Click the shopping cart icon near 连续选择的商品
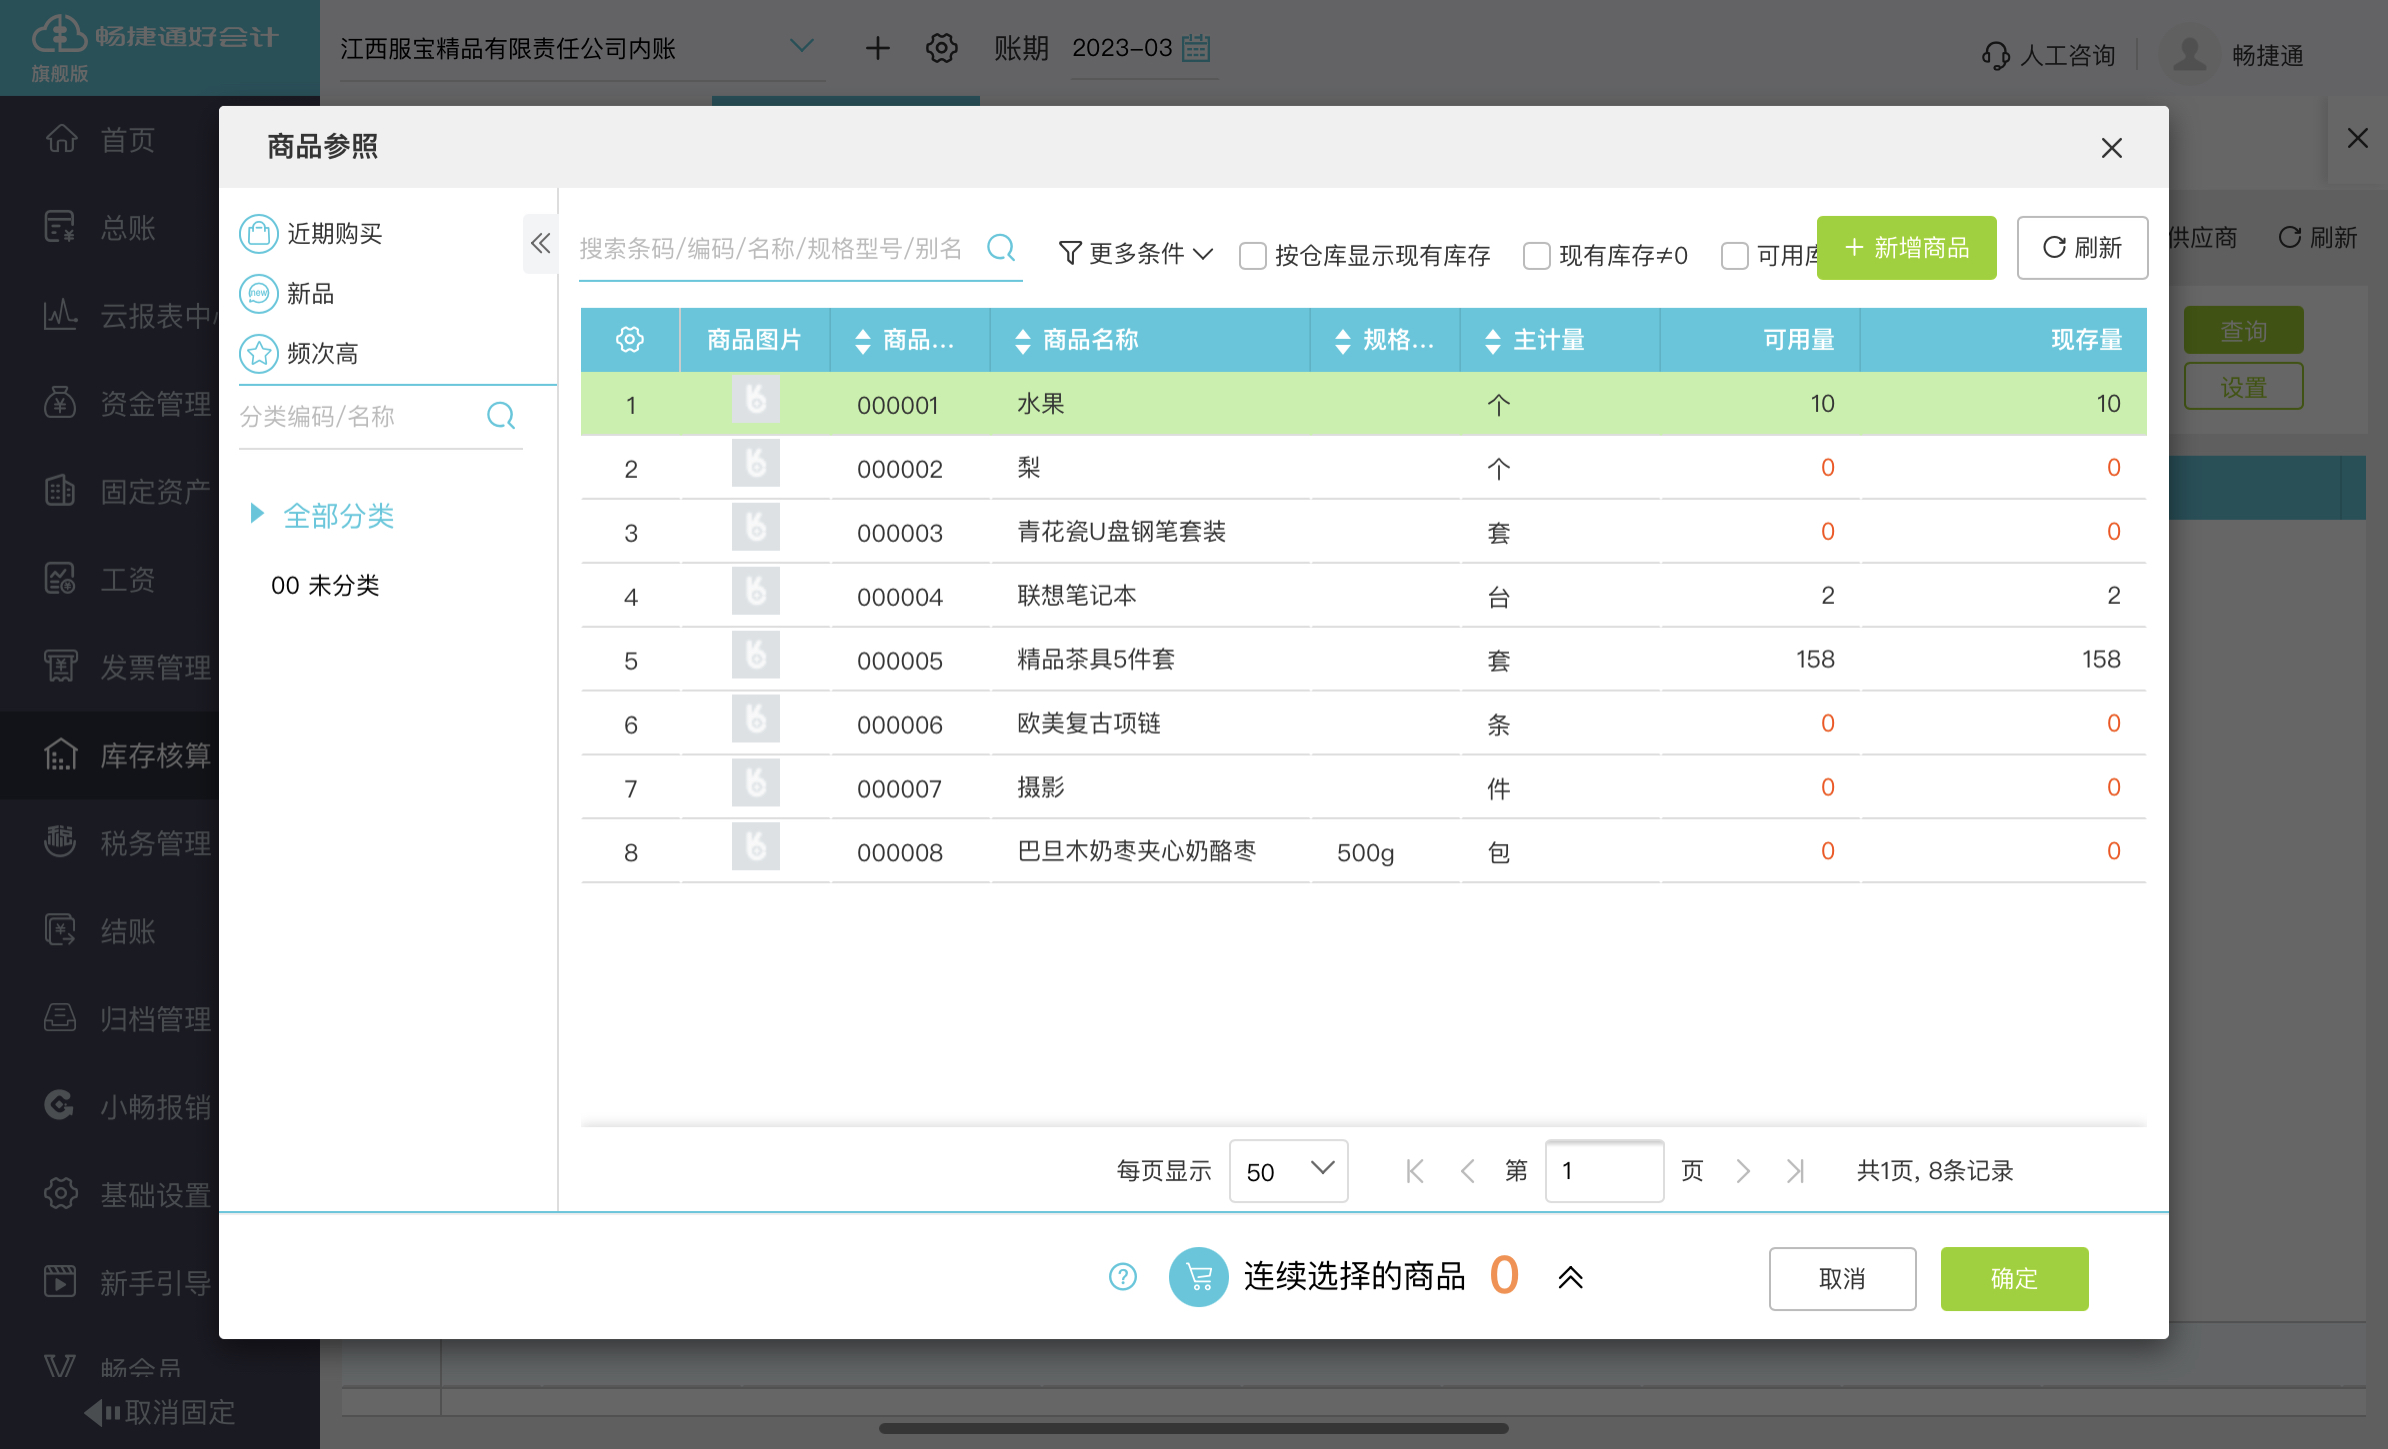Viewport: 2388px width, 1449px height. click(1197, 1277)
